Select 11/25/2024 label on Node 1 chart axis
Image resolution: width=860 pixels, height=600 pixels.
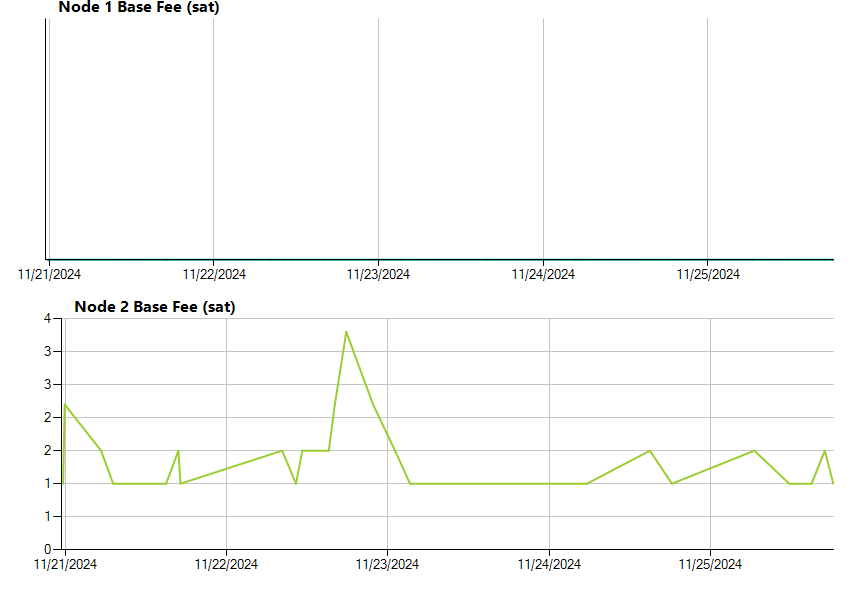click(708, 274)
